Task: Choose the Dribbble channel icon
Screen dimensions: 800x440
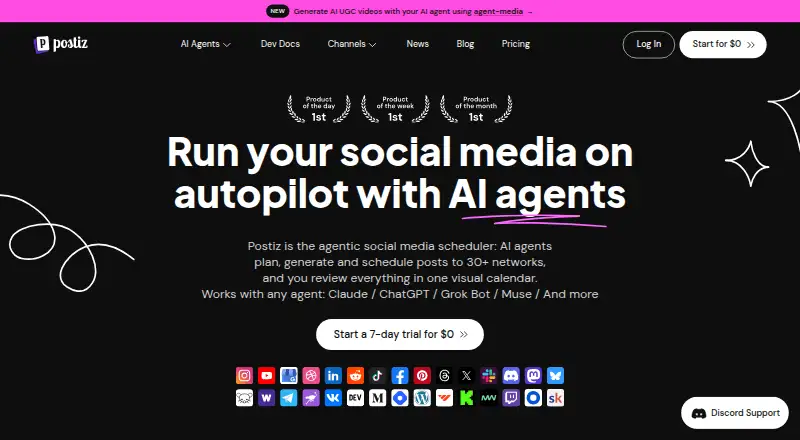Action: pos(311,376)
